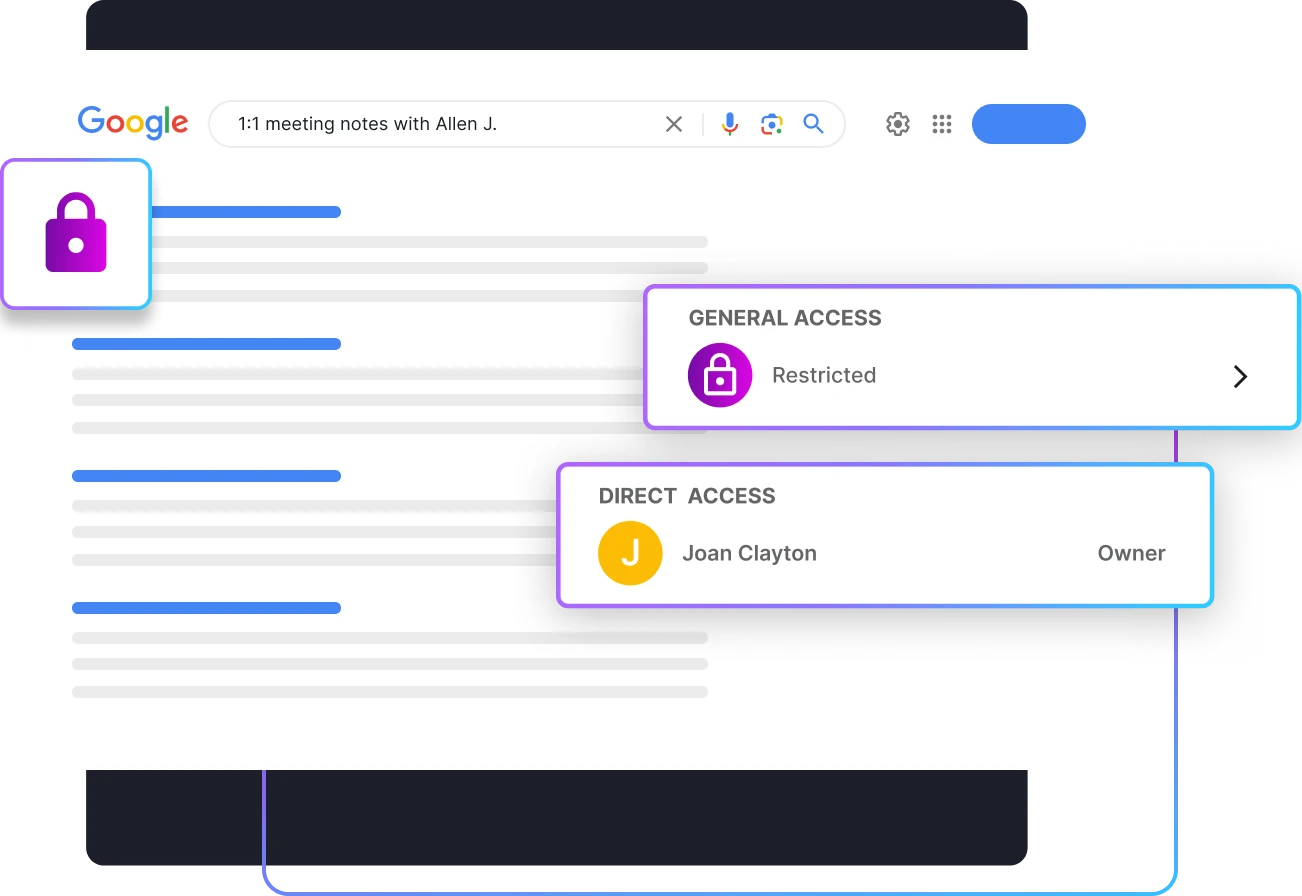The width and height of the screenshot is (1302, 896).
Task: Open Google settings gear
Action: tap(898, 124)
